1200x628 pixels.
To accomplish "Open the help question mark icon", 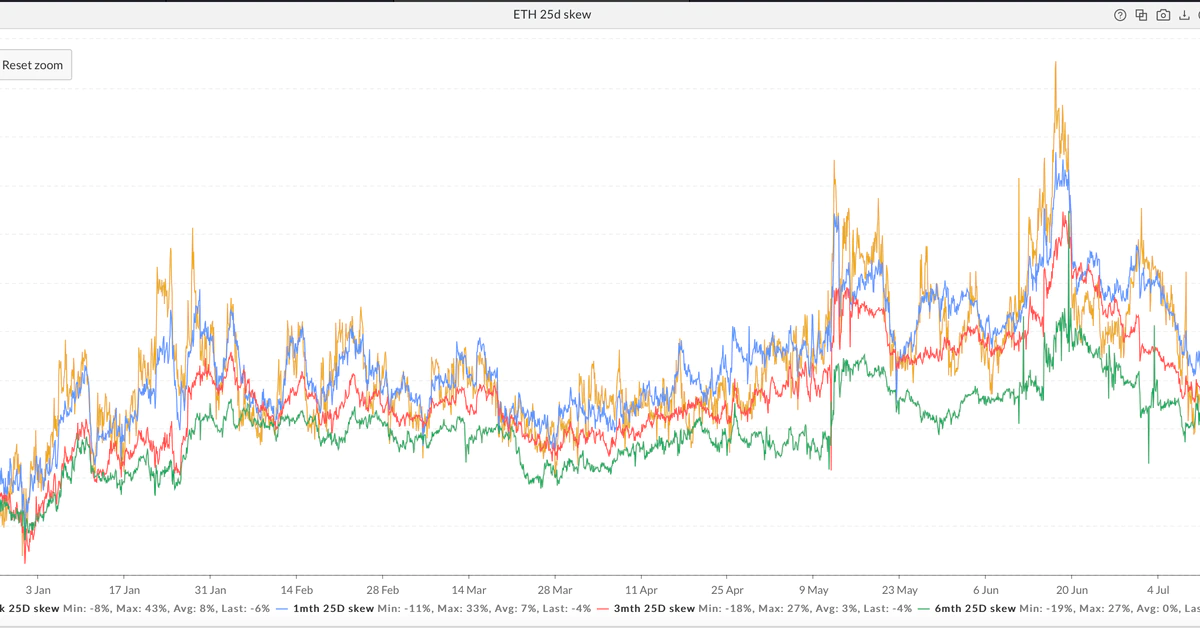I will (1120, 15).
